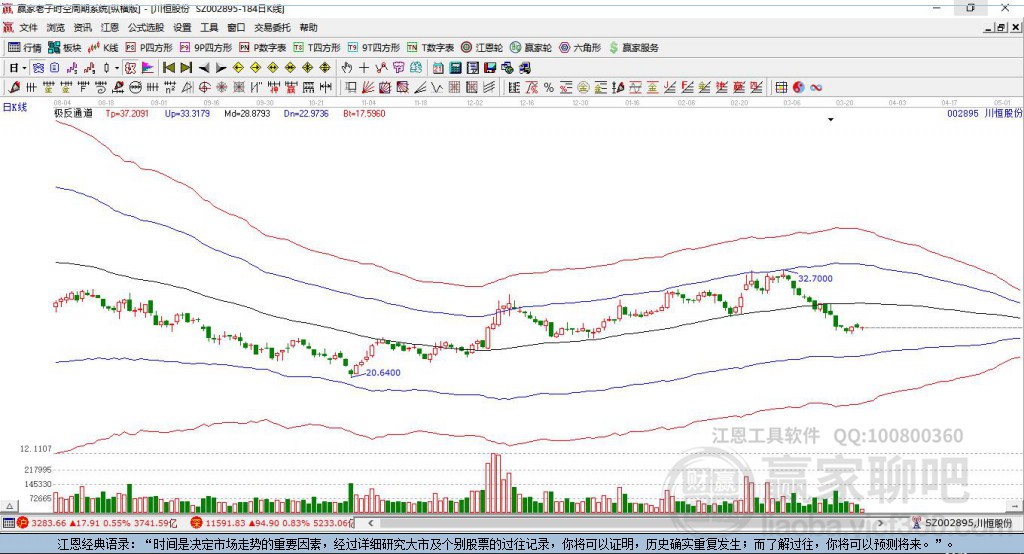This screenshot has height=554, width=1024.
Task: Select the hand pan tool
Action: [347, 68]
